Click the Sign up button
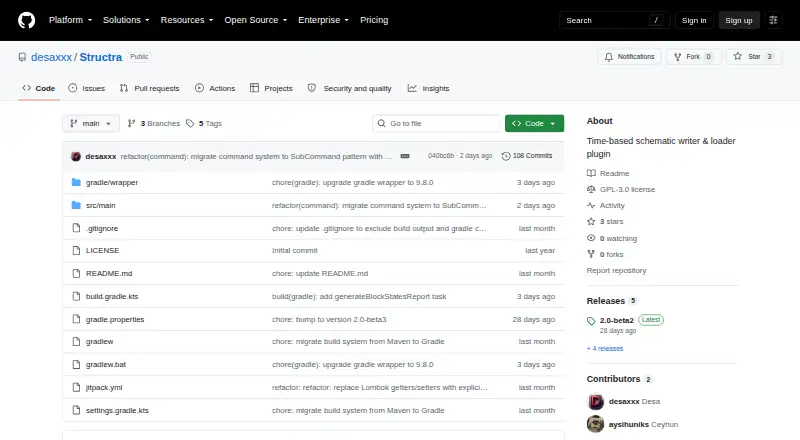Image resolution: width=800 pixels, height=440 pixels. [739, 20]
